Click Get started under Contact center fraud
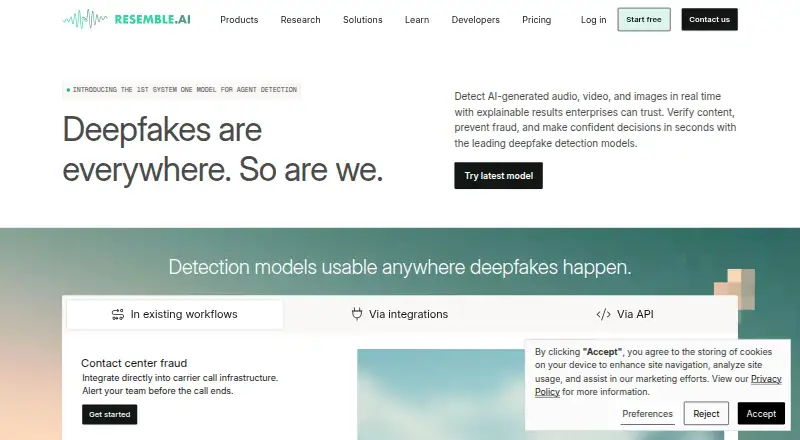Viewport: 800px width, 440px height. (110, 414)
